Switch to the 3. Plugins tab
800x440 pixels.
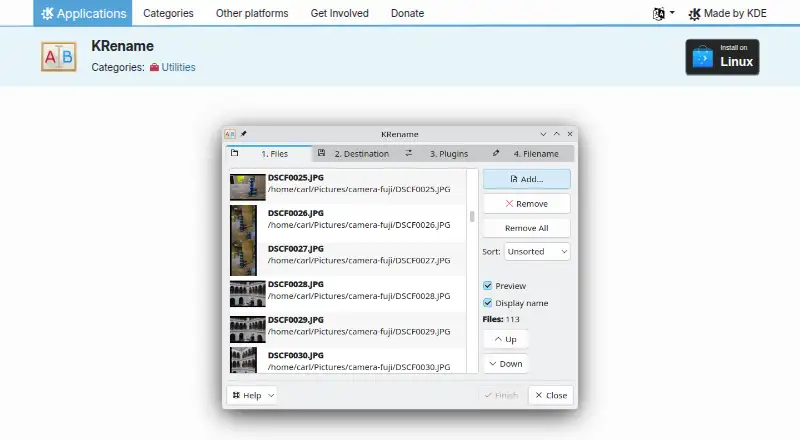(443, 154)
